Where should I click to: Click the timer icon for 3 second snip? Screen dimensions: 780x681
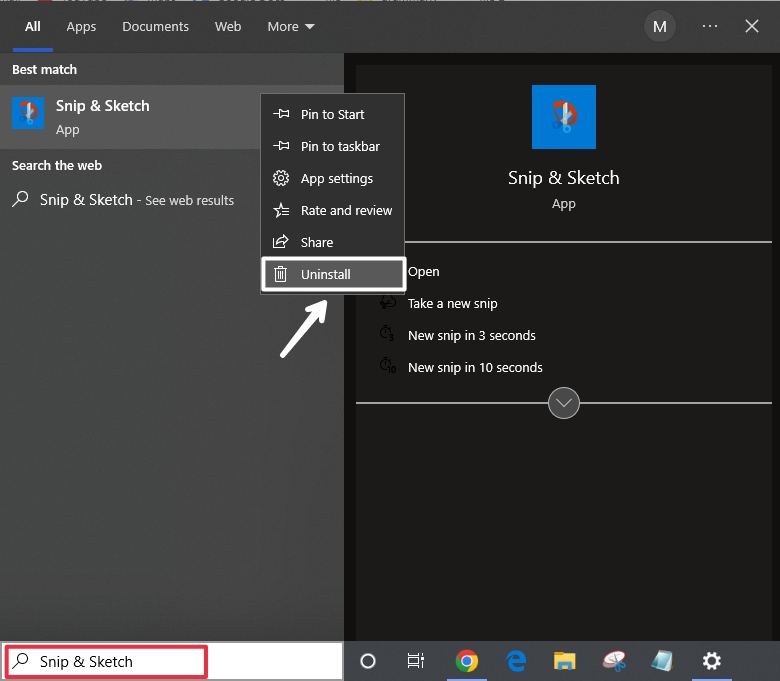(x=387, y=333)
